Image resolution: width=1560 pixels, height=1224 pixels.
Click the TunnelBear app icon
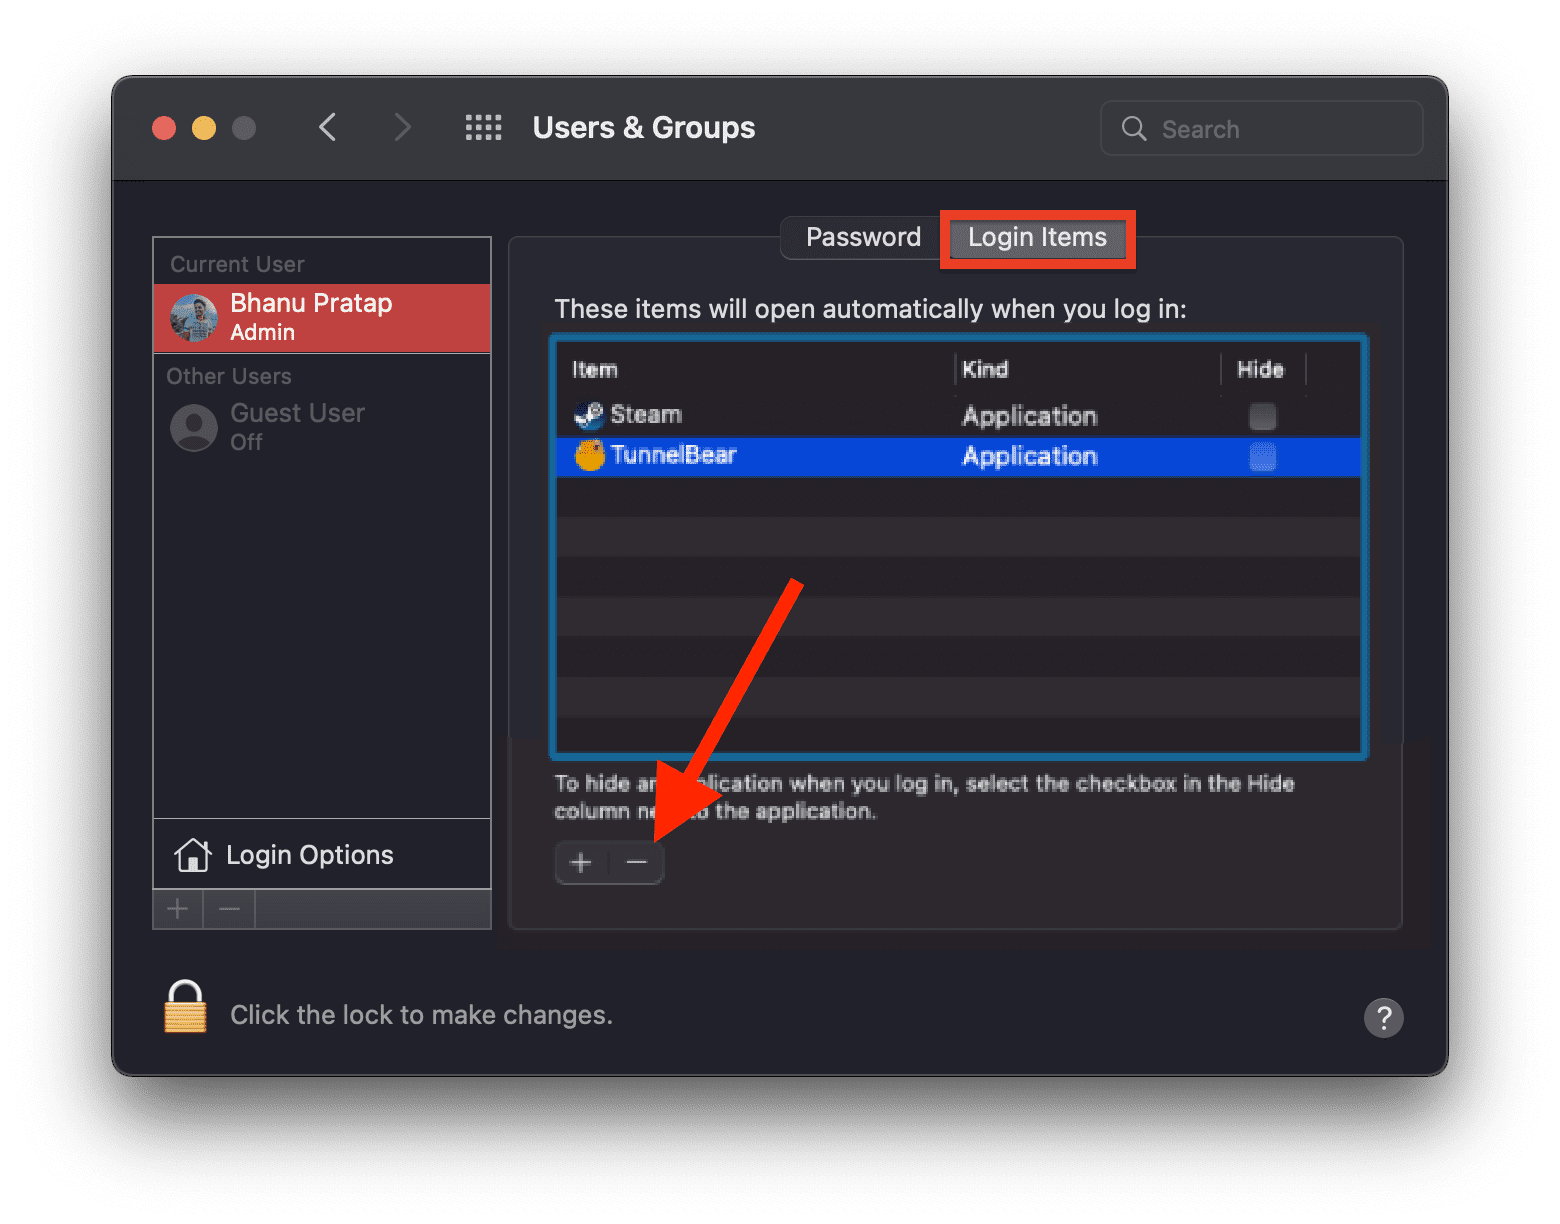(x=590, y=456)
